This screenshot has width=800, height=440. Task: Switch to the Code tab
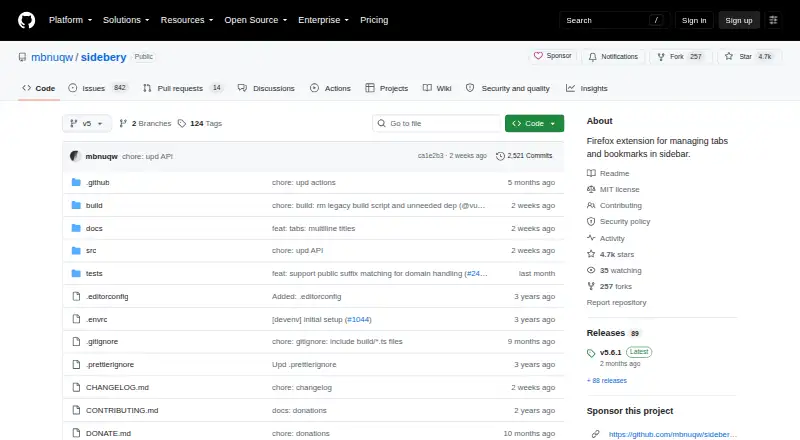coord(39,88)
